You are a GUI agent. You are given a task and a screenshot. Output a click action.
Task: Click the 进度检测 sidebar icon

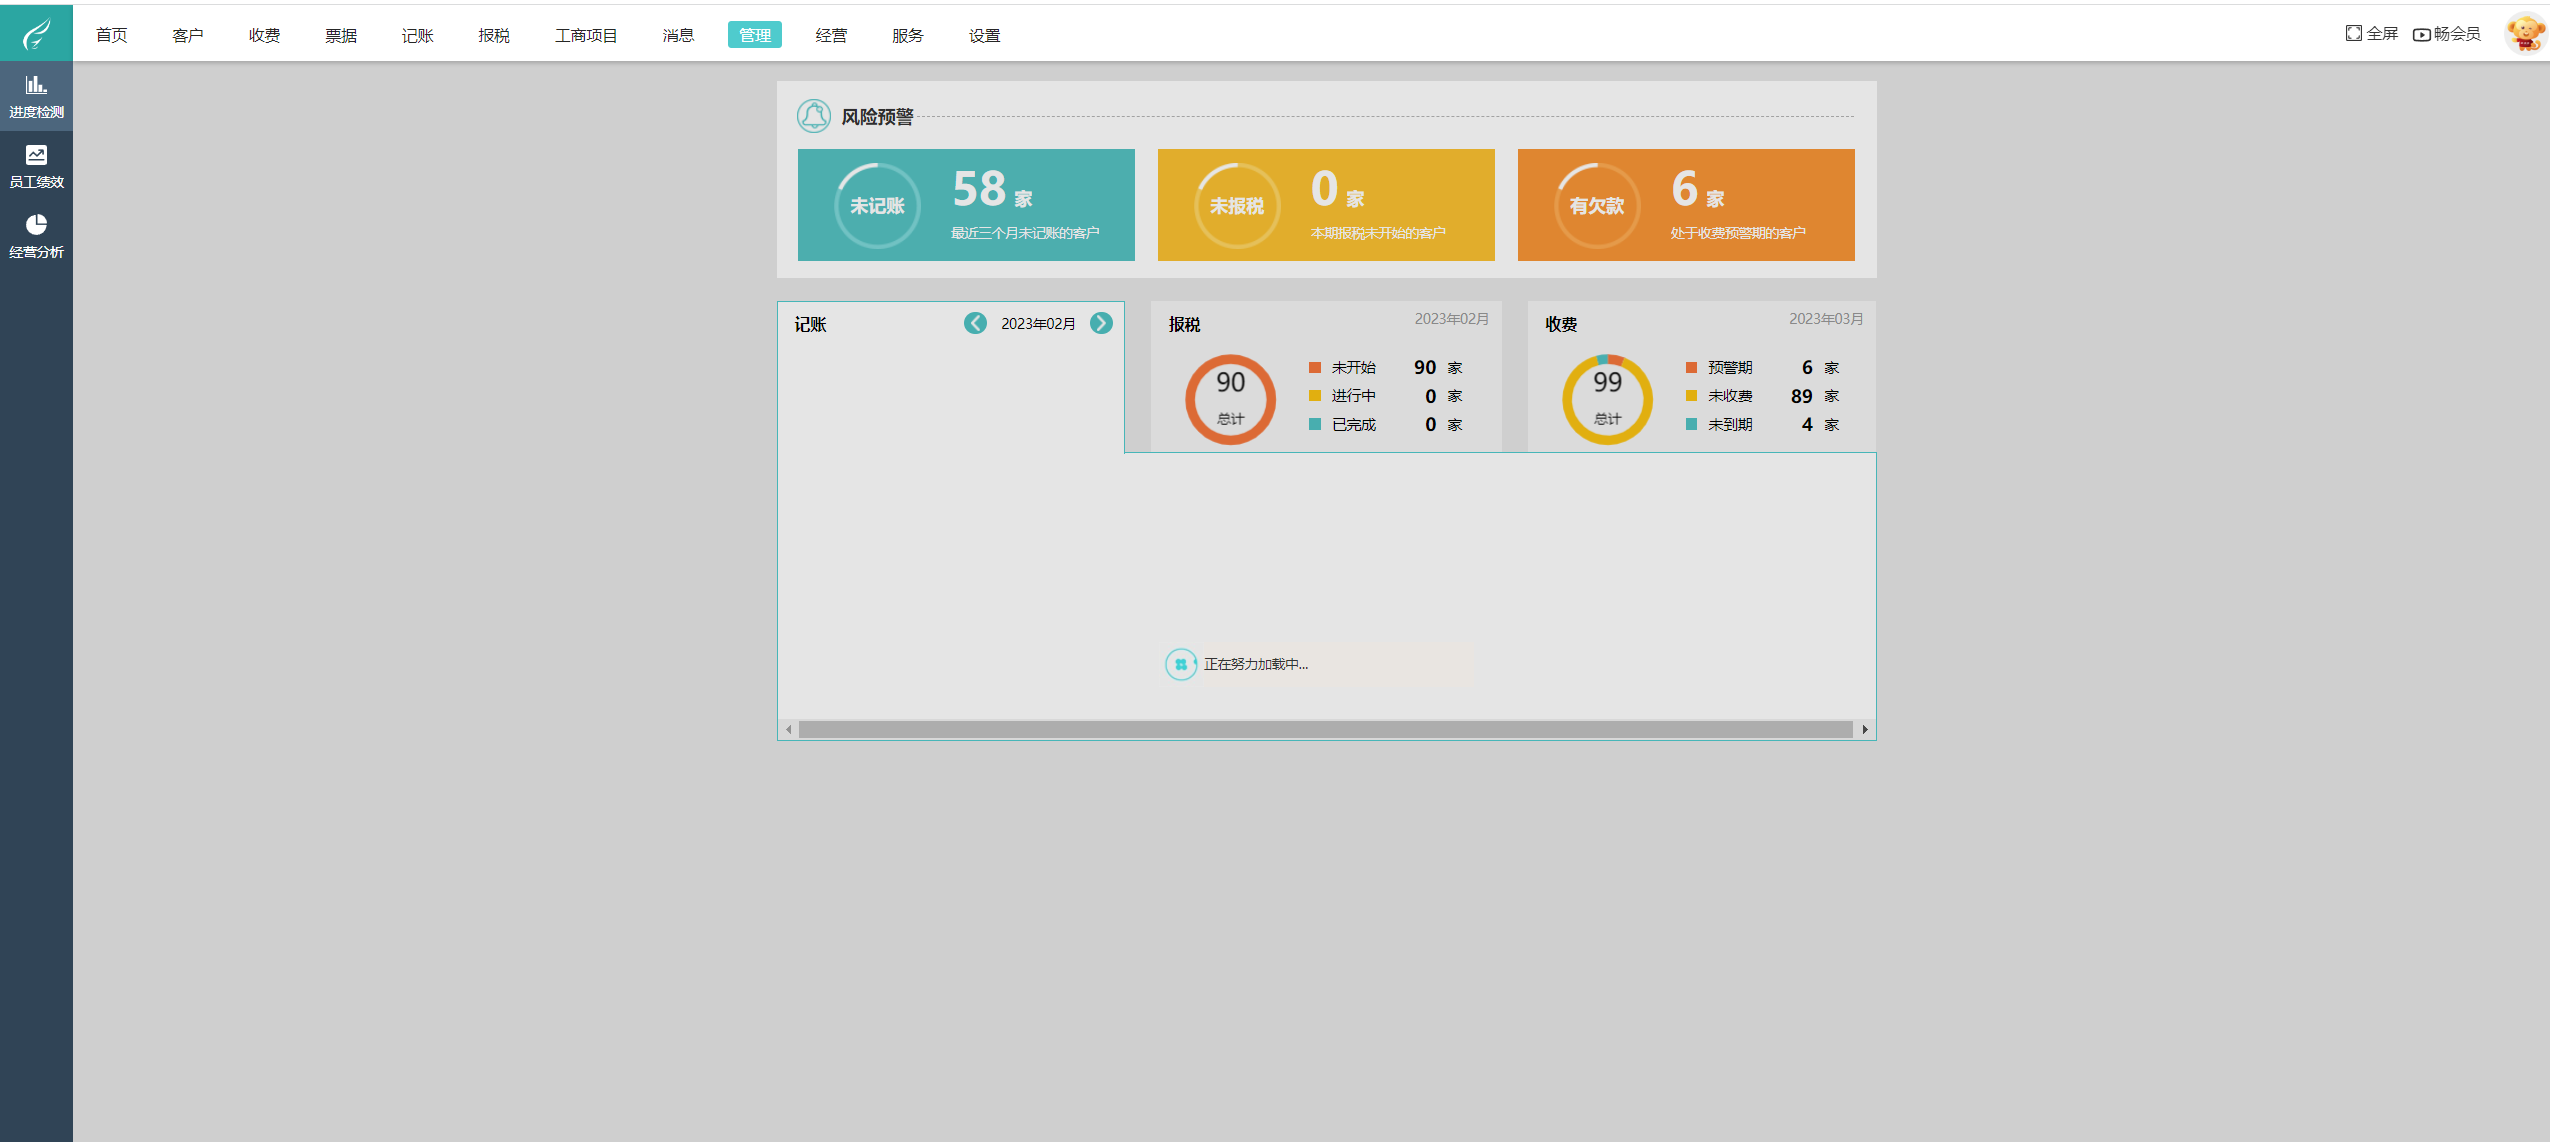click(36, 98)
